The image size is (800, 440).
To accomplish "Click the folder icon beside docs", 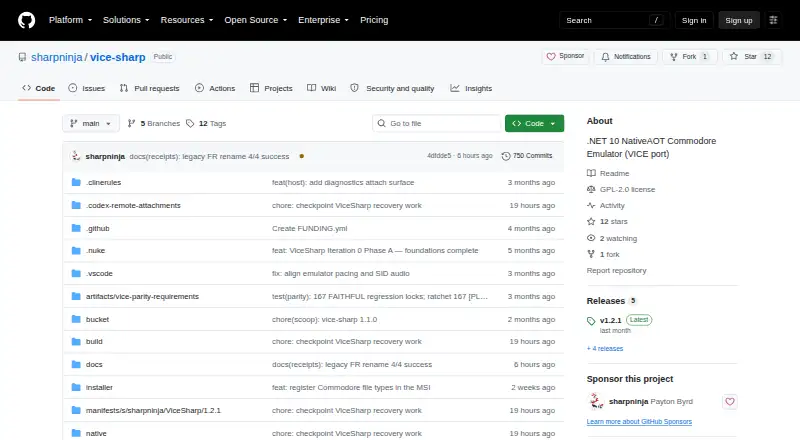I will [76, 364].
